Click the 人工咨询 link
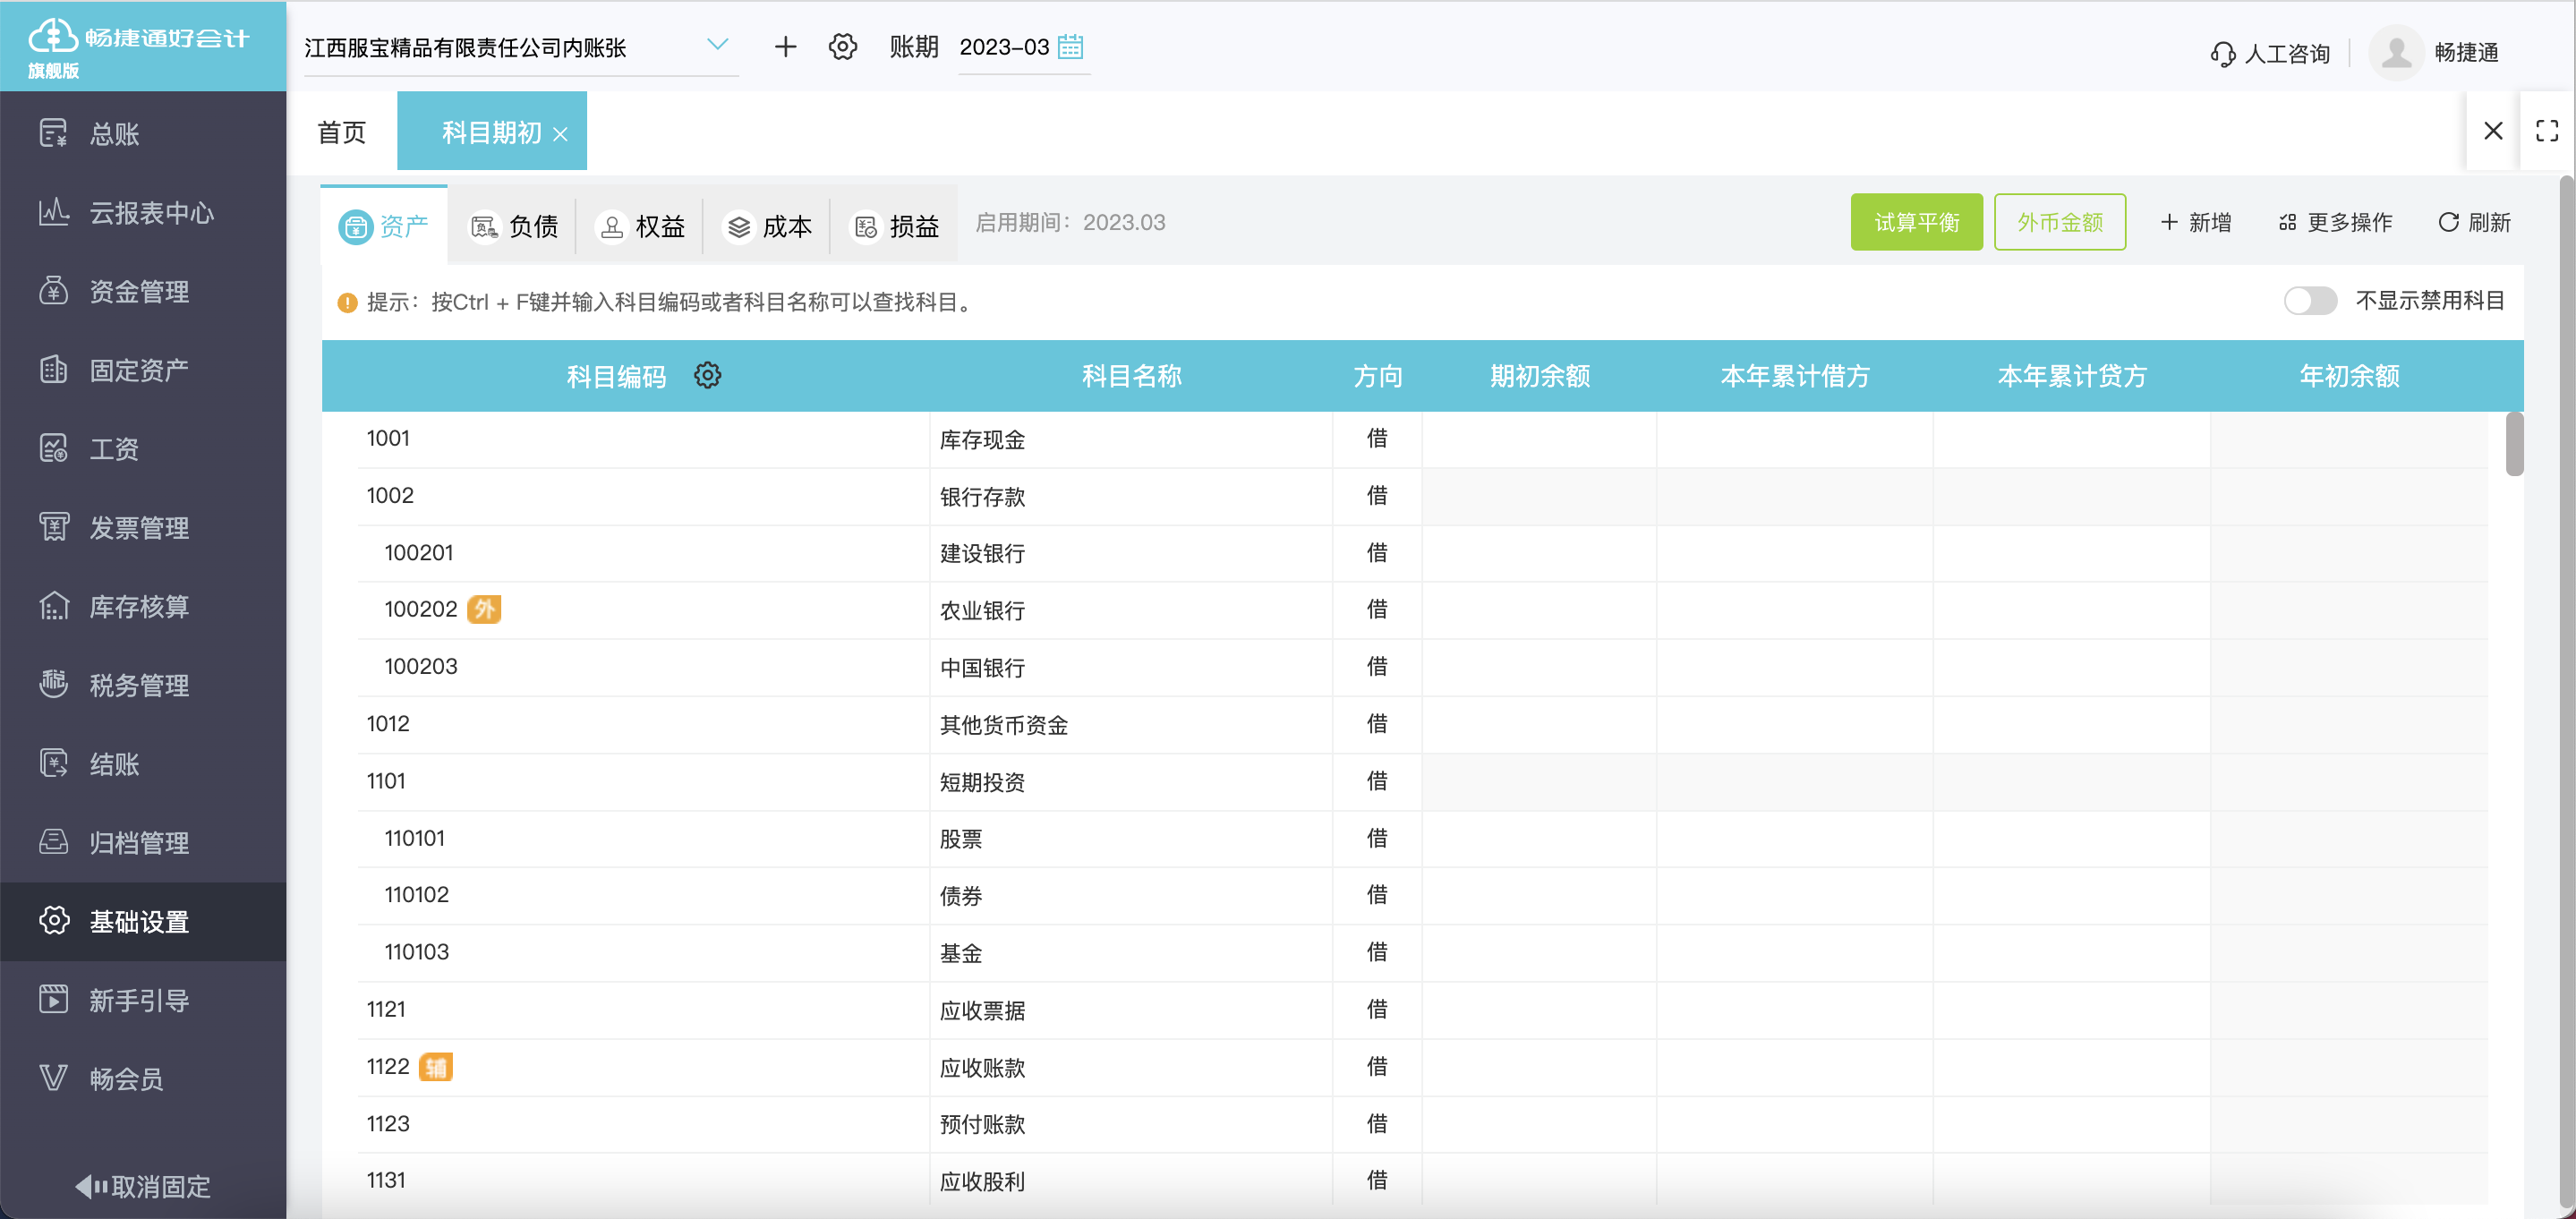The width and height of the screenshot is (2576, 1219). pos(2285,46)
